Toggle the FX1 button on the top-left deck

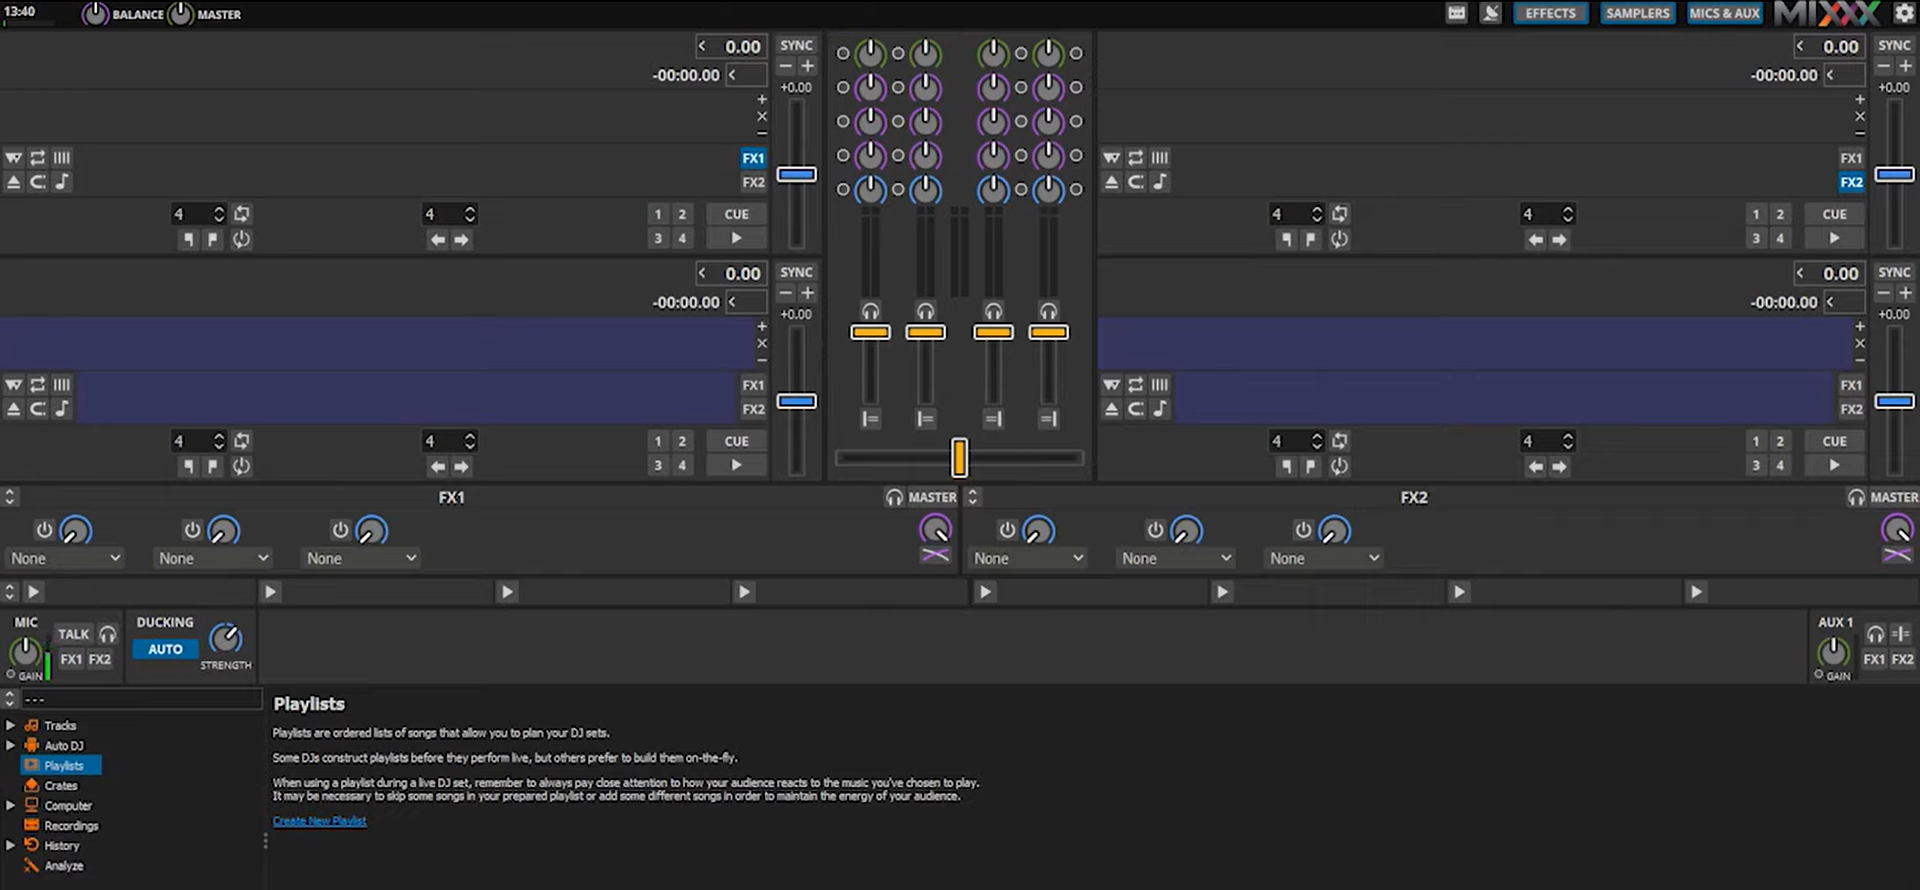tap(752, 158)
